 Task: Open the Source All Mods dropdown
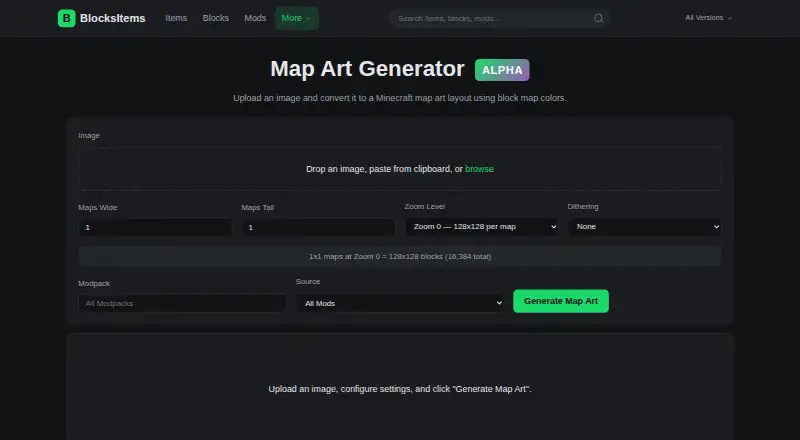399,303
